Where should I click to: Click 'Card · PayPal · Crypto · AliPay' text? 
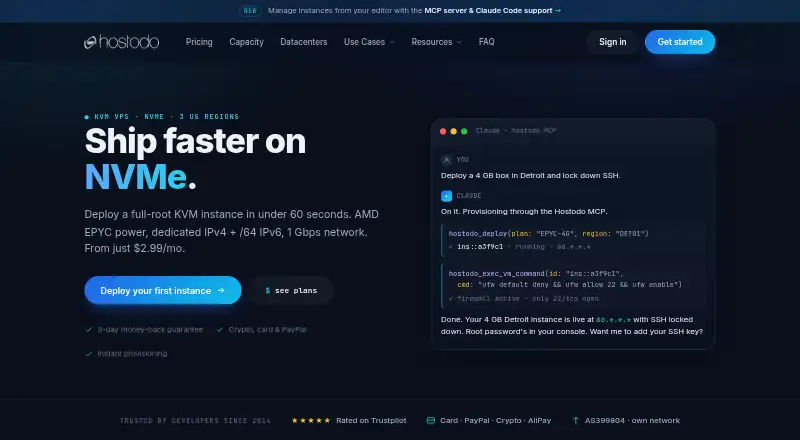(495, 421)
